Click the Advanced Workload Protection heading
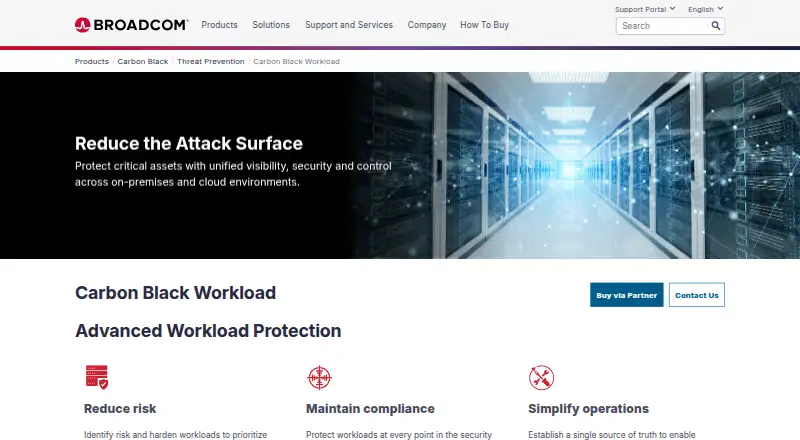This screenshot has height=440, width=800. tap(208, 331)
